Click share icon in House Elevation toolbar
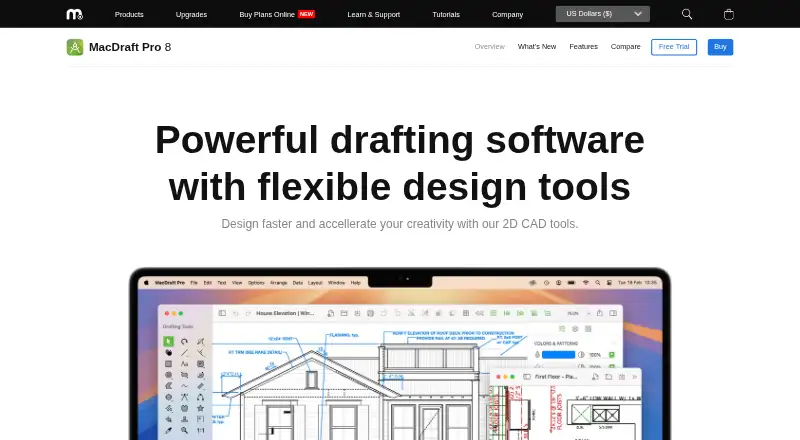The width and height of the screenshot is (800, 440). (x=599, y=313)
